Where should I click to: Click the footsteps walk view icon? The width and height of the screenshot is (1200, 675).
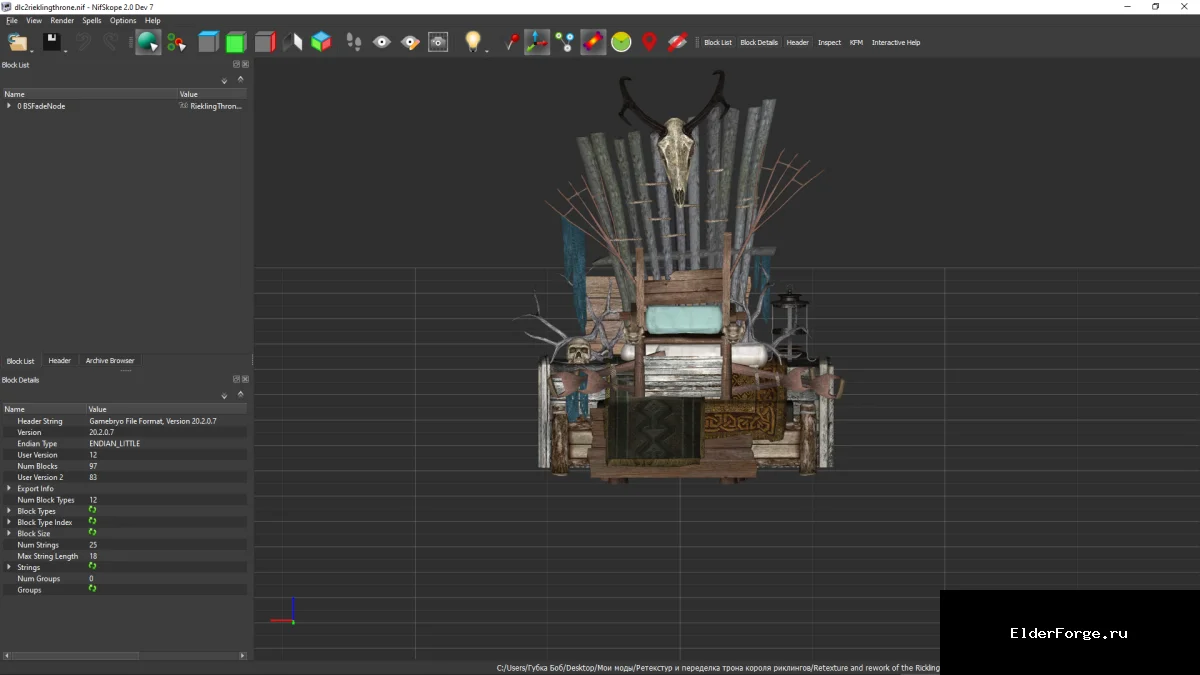click(x=354, y=42)
